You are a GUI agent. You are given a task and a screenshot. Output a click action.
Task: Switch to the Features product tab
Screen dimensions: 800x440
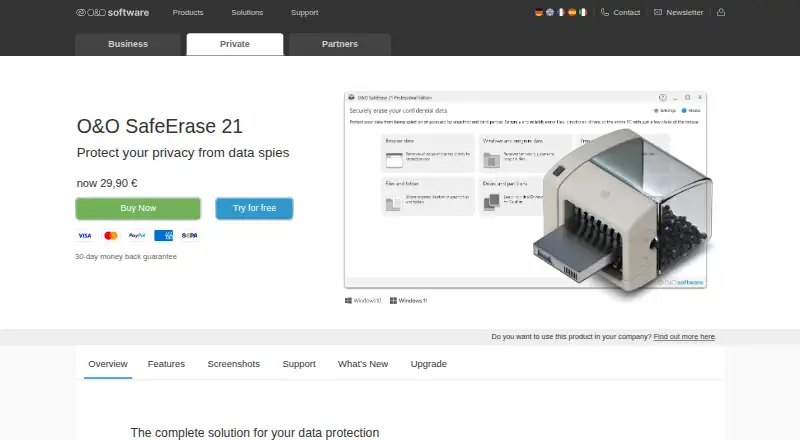(166, 364)
